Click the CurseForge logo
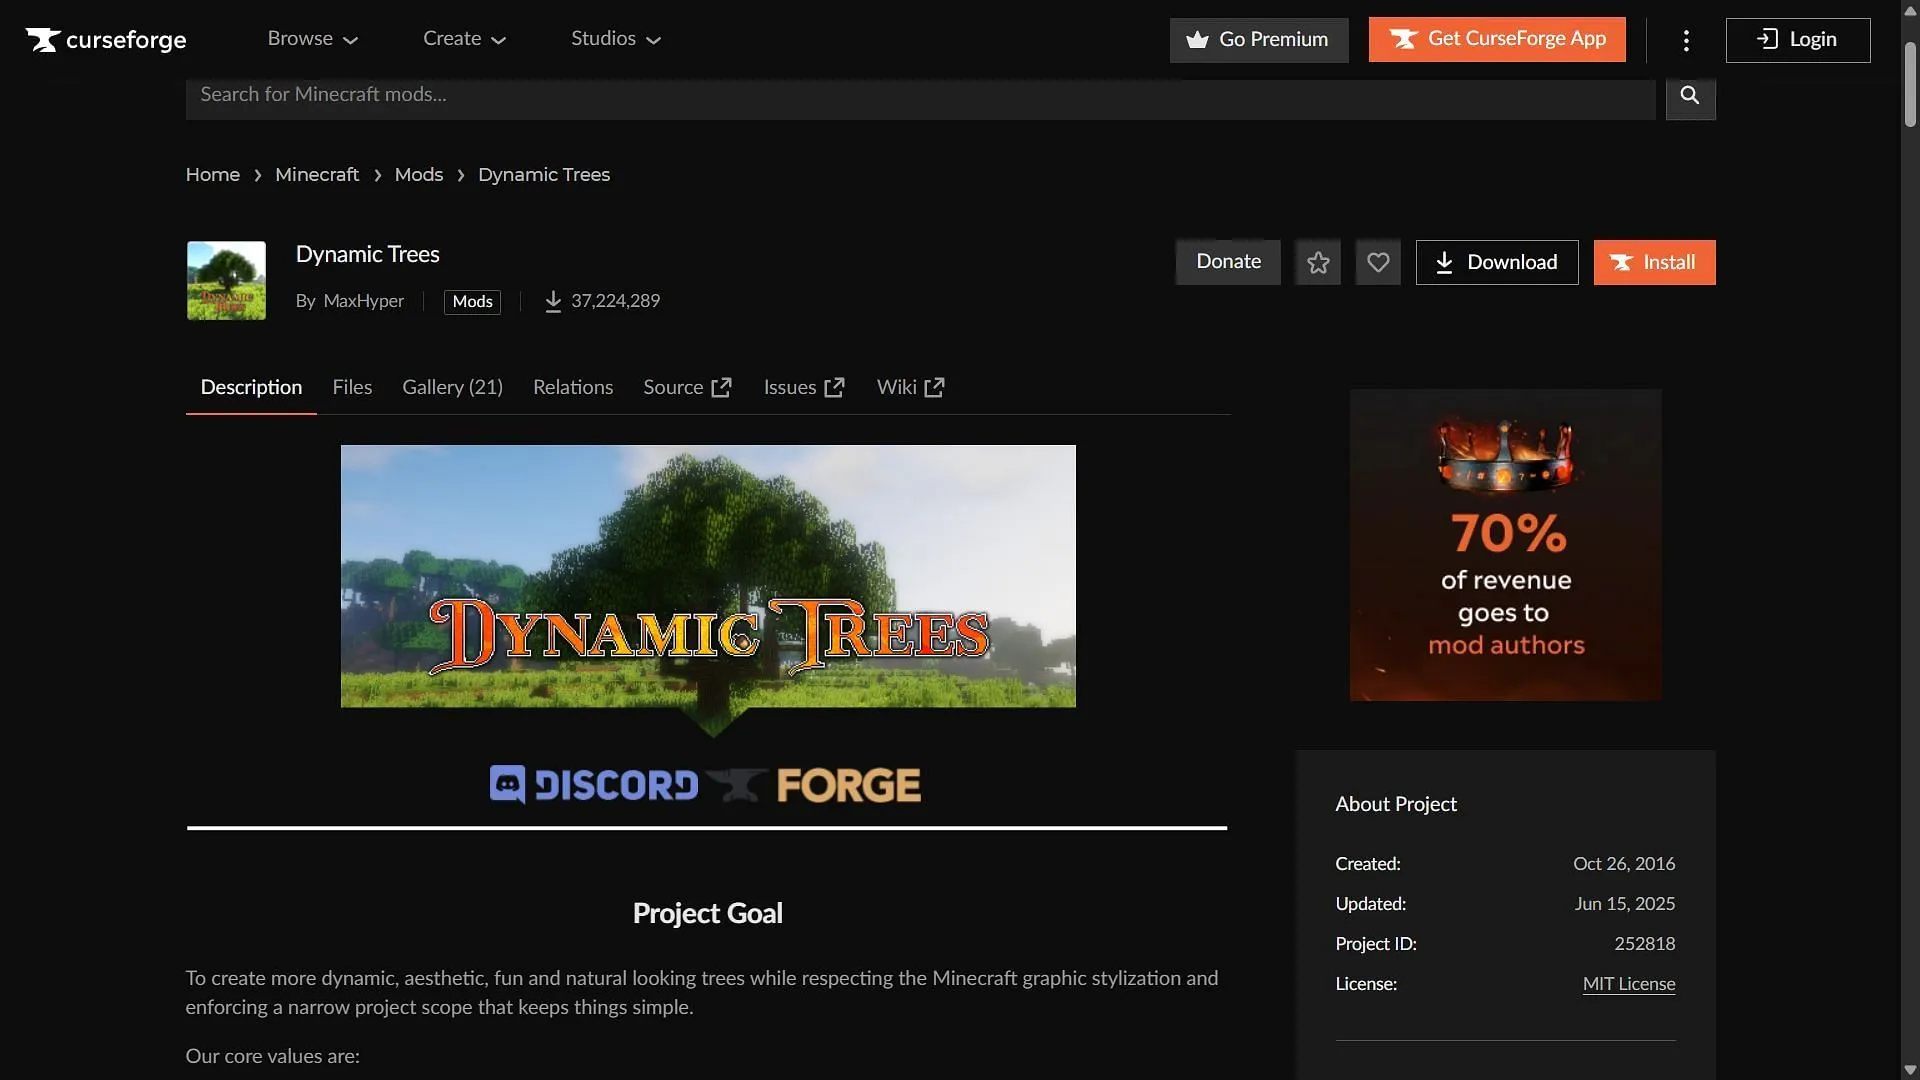The image size is (1920, 1080). 106,39
